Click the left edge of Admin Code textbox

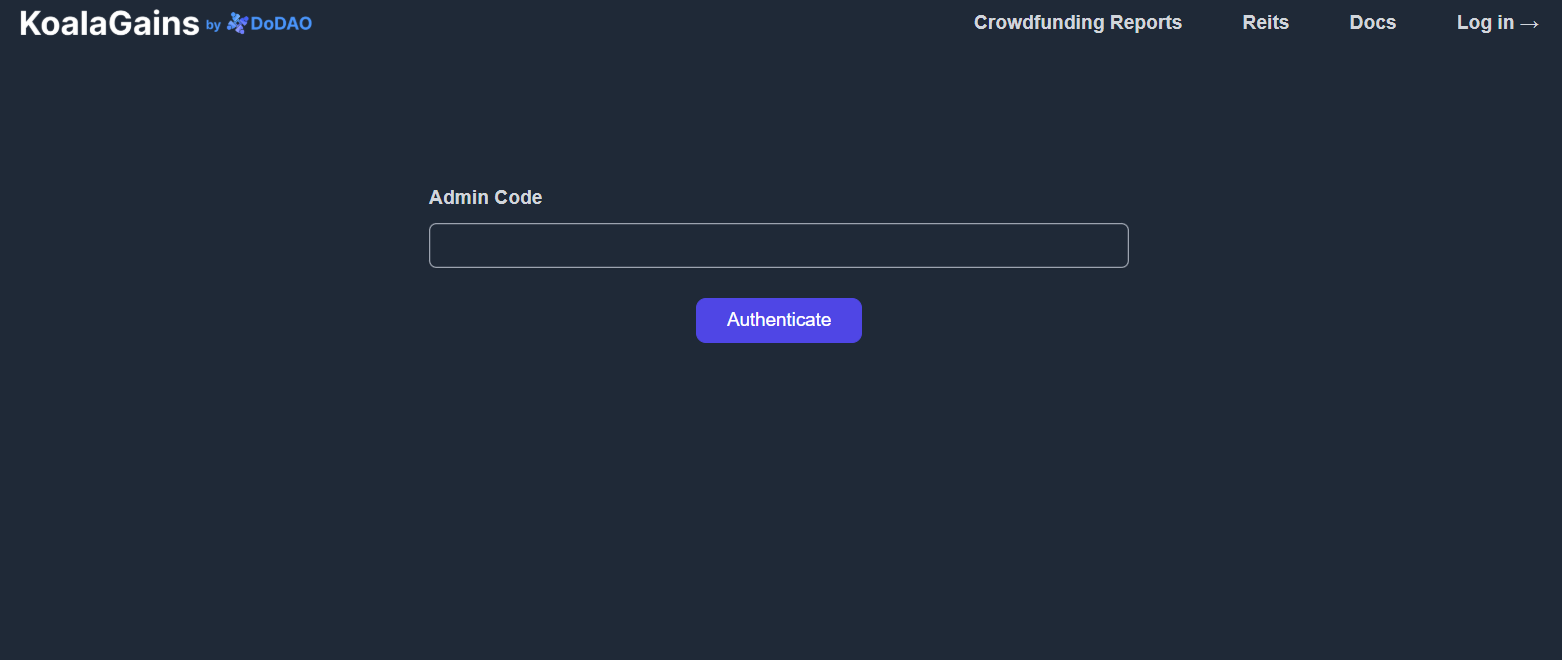click(440, 245)
